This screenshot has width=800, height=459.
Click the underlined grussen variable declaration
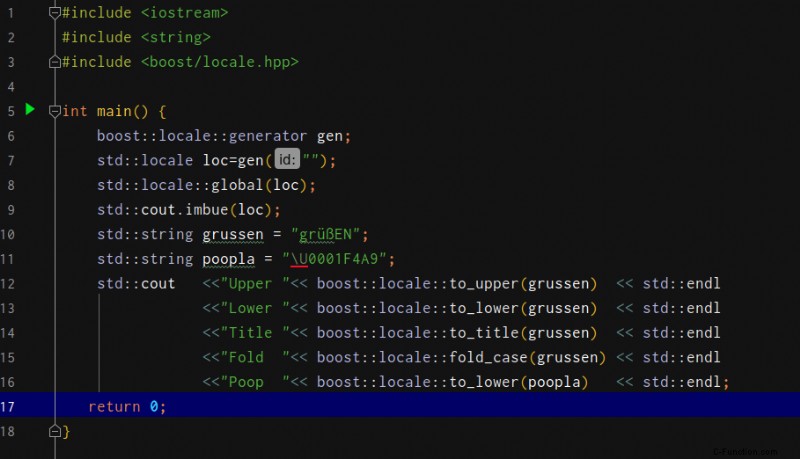pos(240,234)
